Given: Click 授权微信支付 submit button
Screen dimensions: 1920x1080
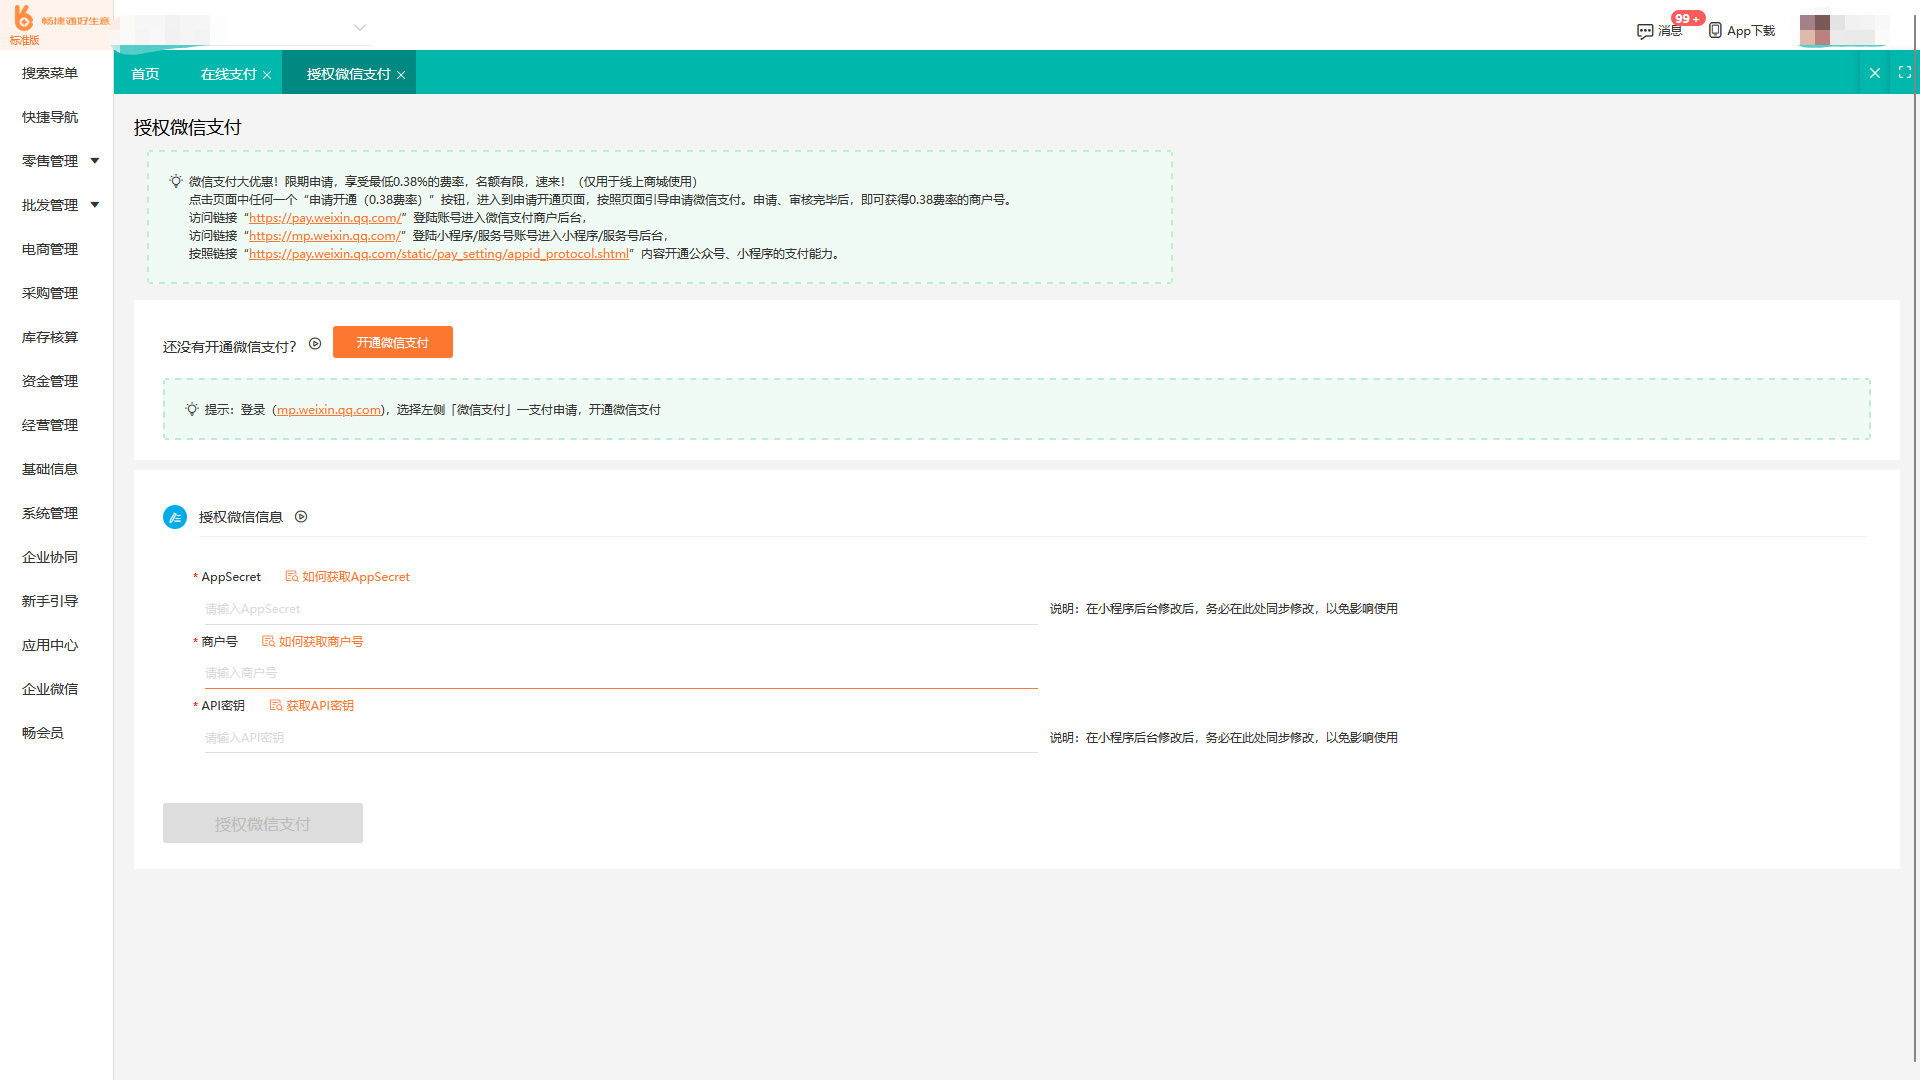Looking at the screenshot, I should coord(262,823).
